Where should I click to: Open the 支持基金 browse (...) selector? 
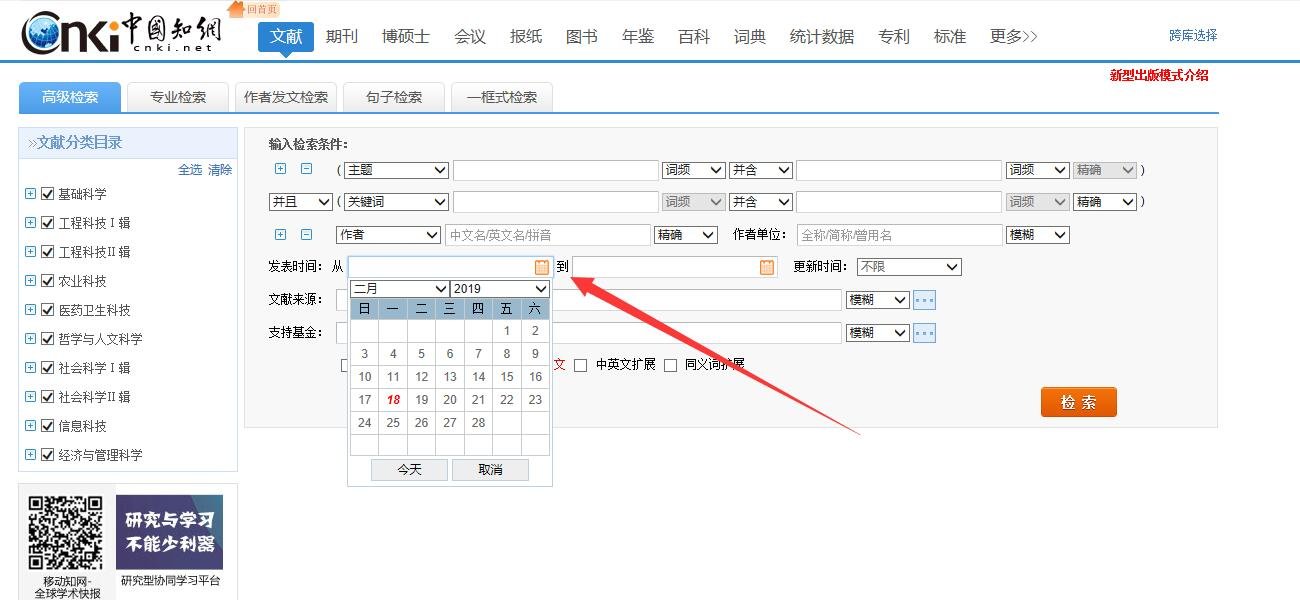pyautogui.click(x=923, y=332)
